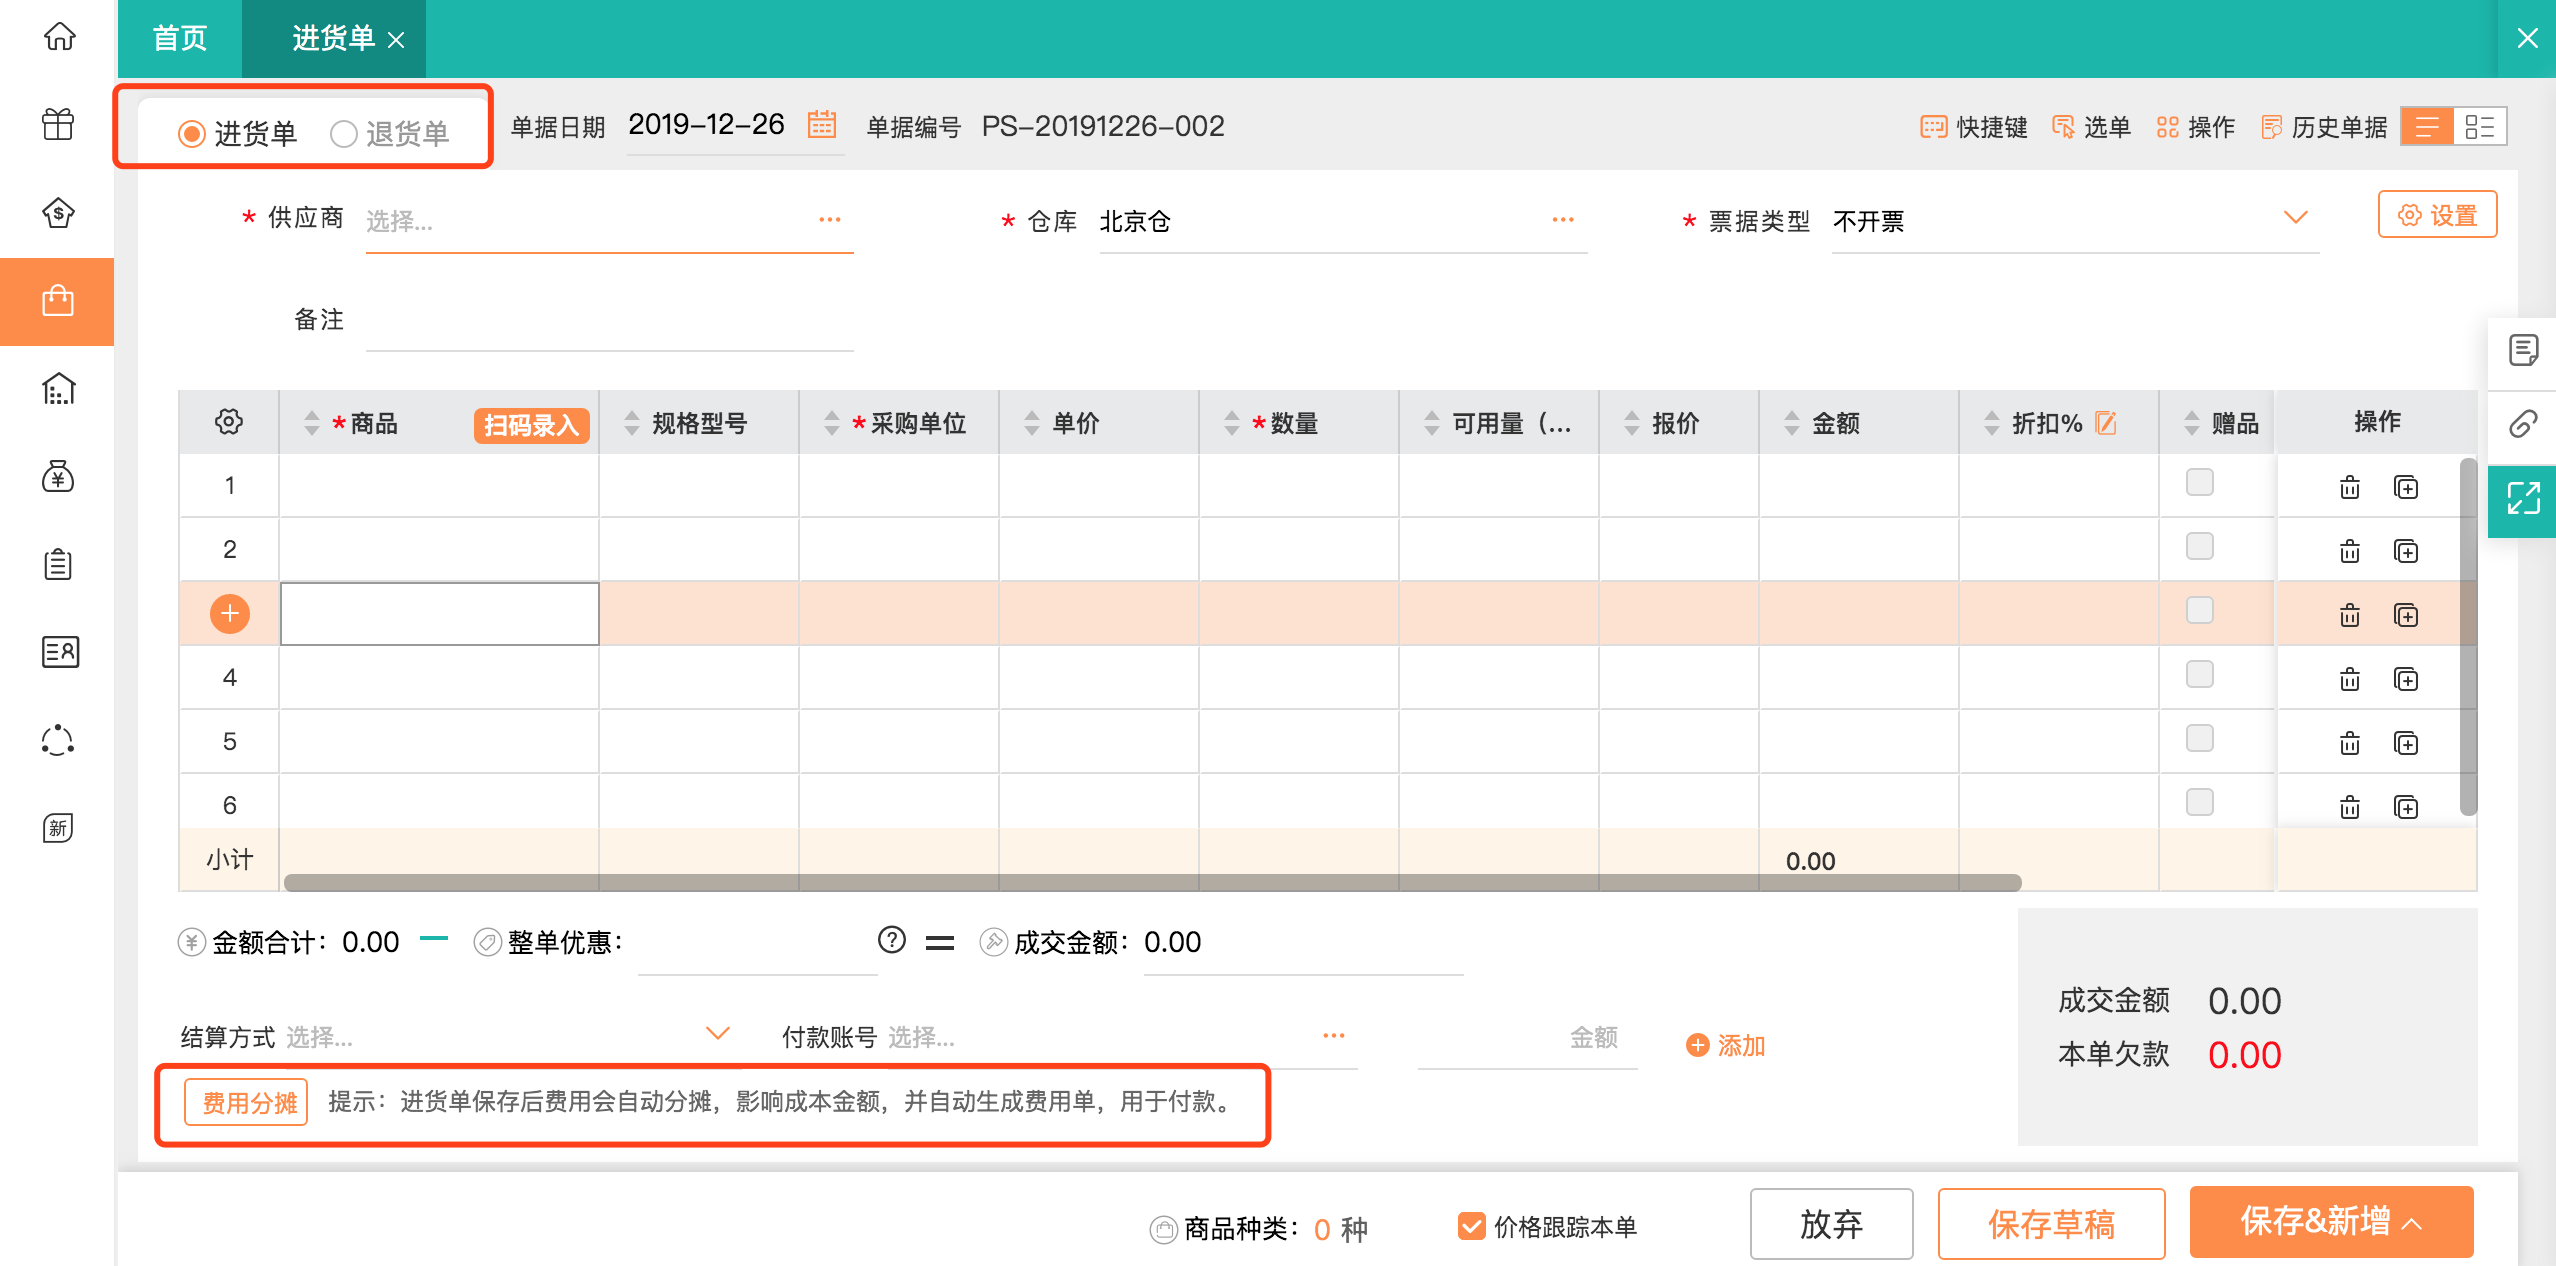Screen dimensions: 2556x1266
Task: Click the 选单 selection icon
Action: click(2062, 129)
